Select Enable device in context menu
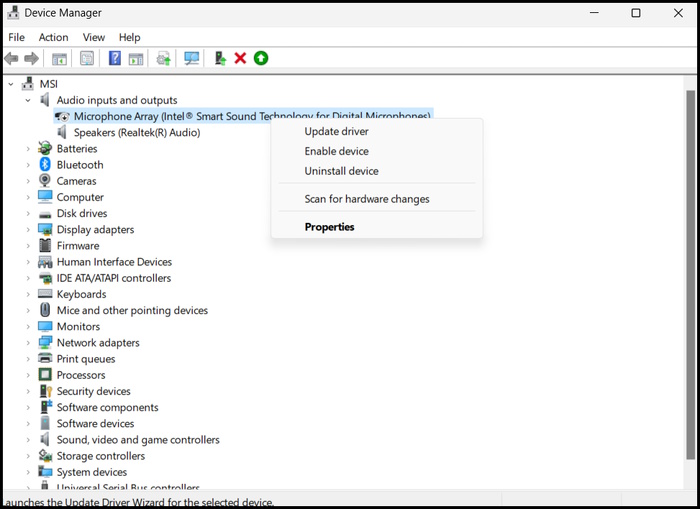 click(x=336, y=152)
